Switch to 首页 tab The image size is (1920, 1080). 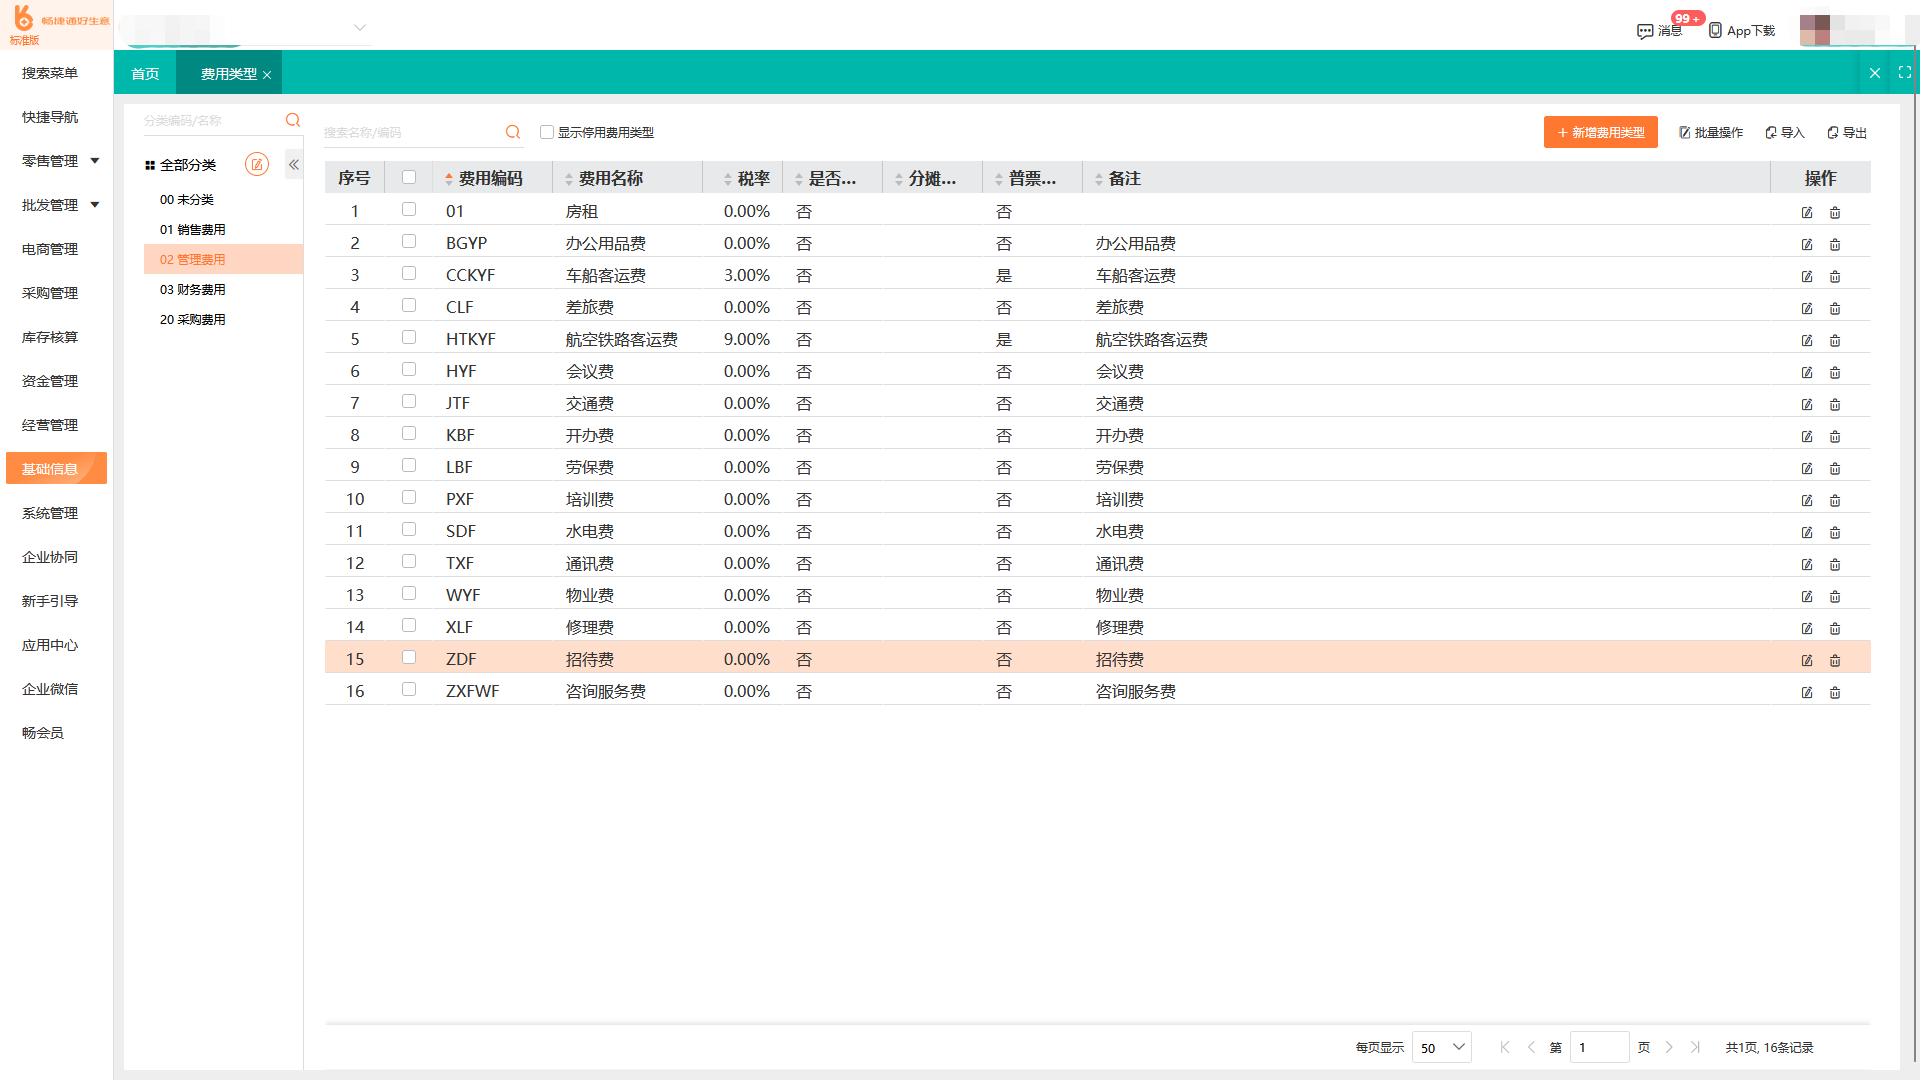(146, 74)
